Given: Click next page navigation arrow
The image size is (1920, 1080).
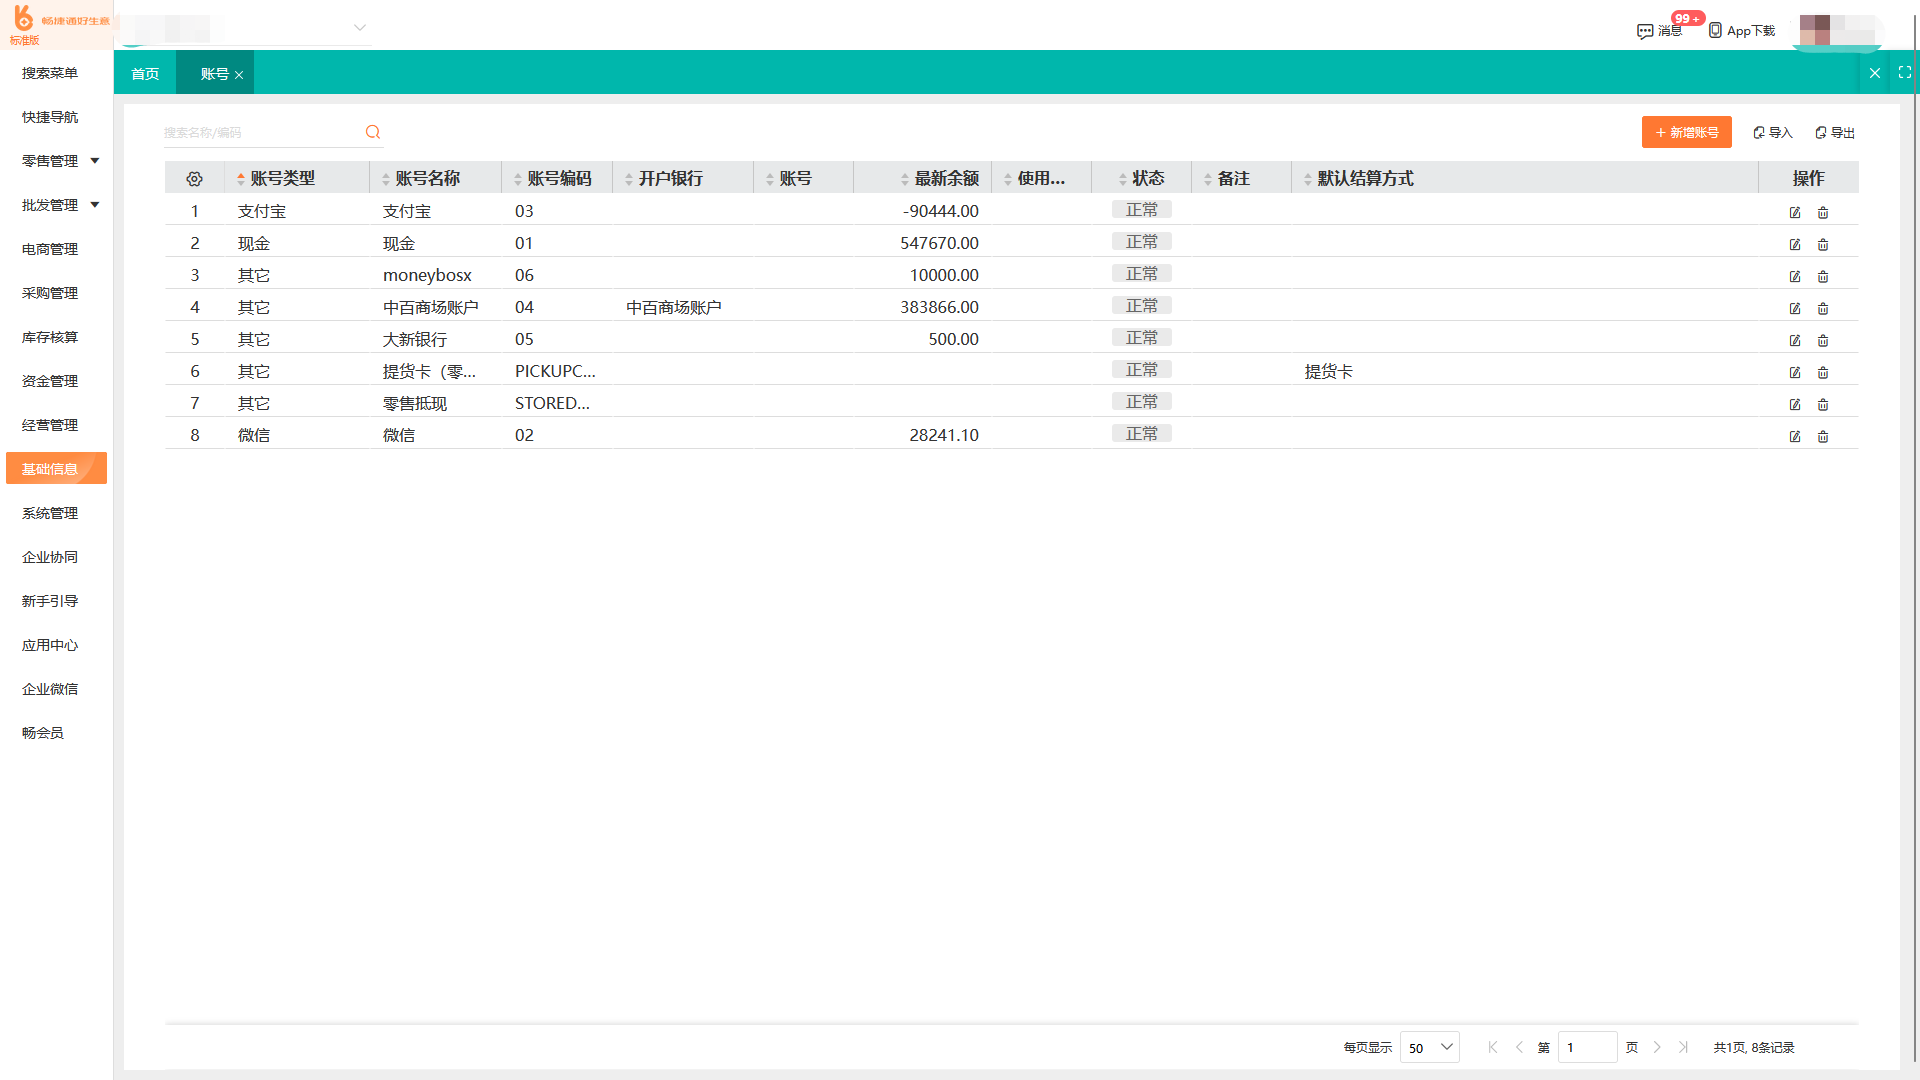Looking at the screenshot, I should click(1658, 1047).
